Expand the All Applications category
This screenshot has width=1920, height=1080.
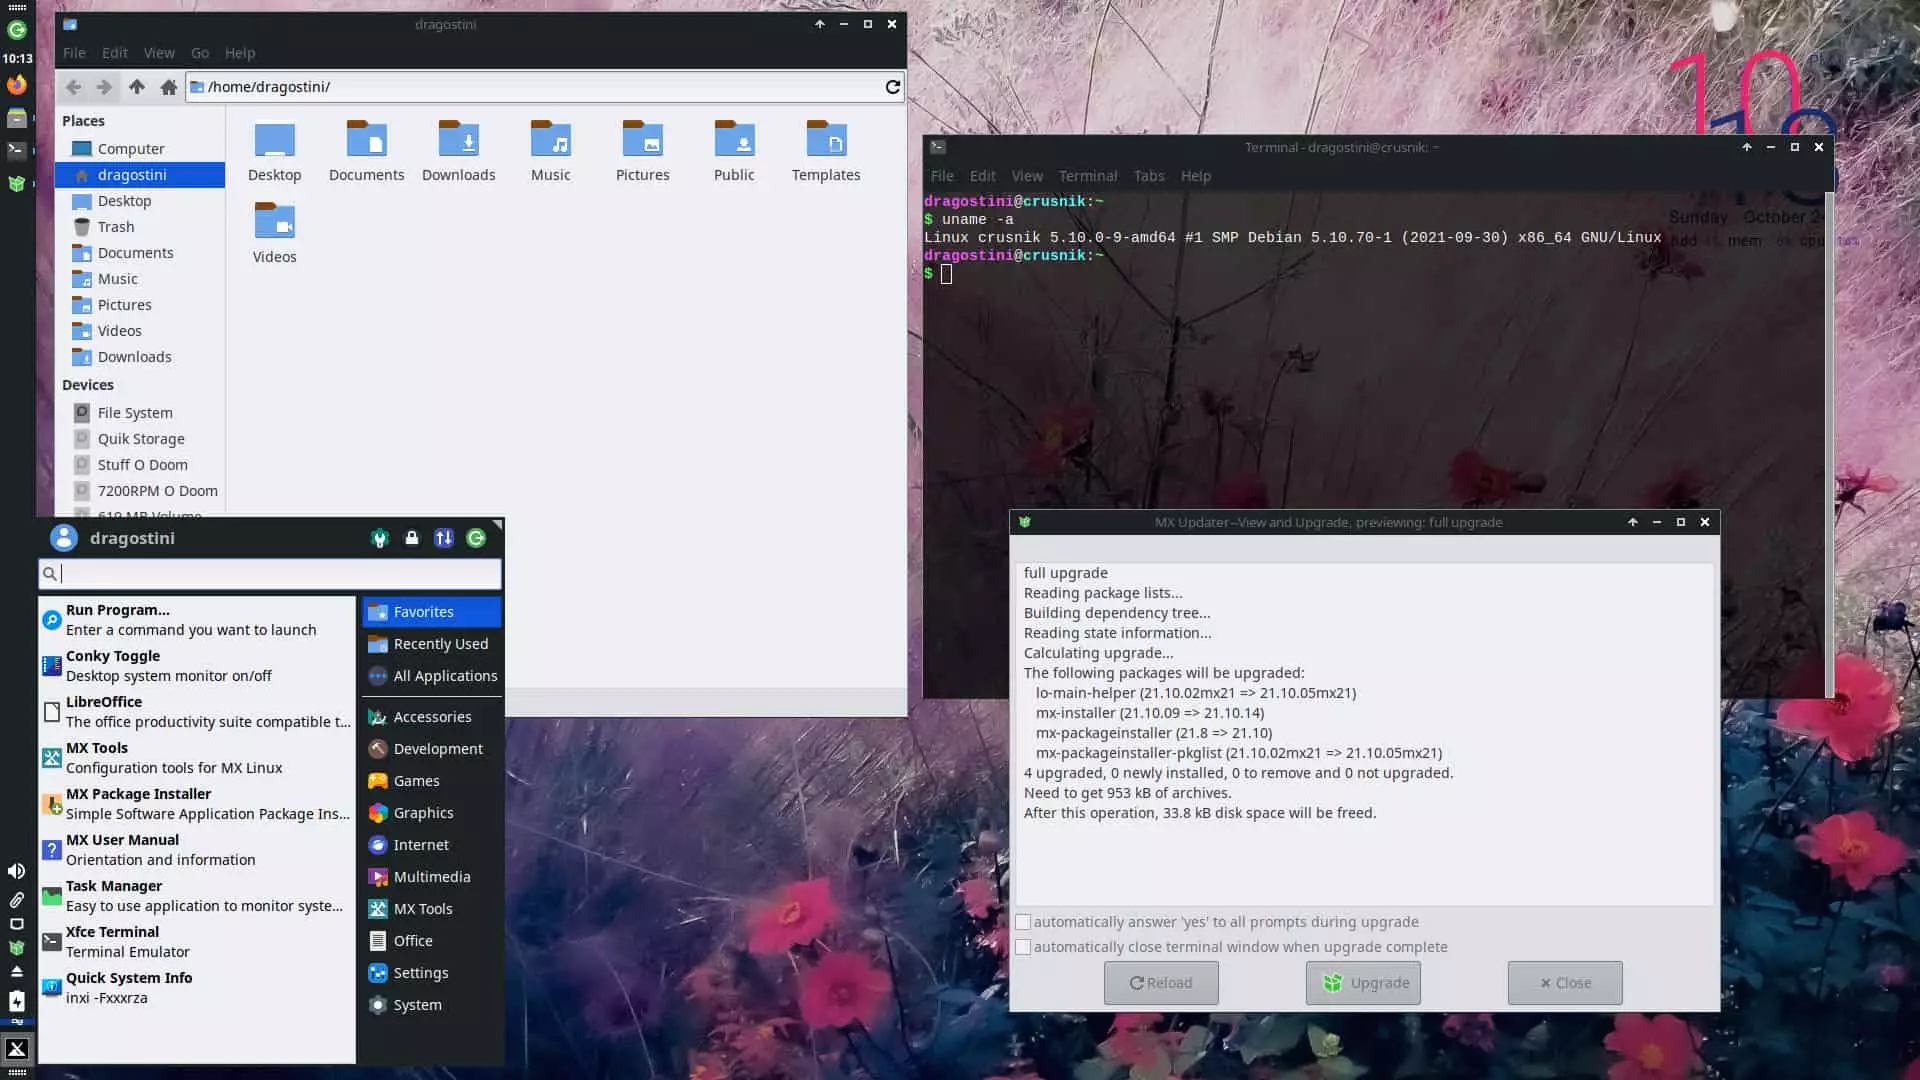[444, 675]
